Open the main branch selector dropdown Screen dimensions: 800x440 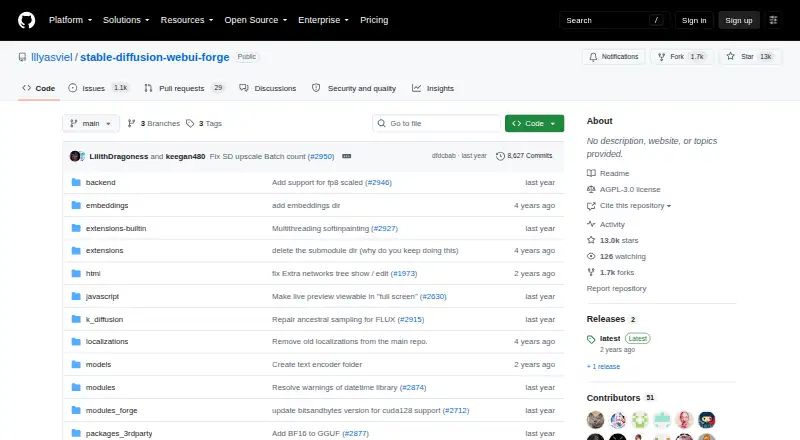91,124
